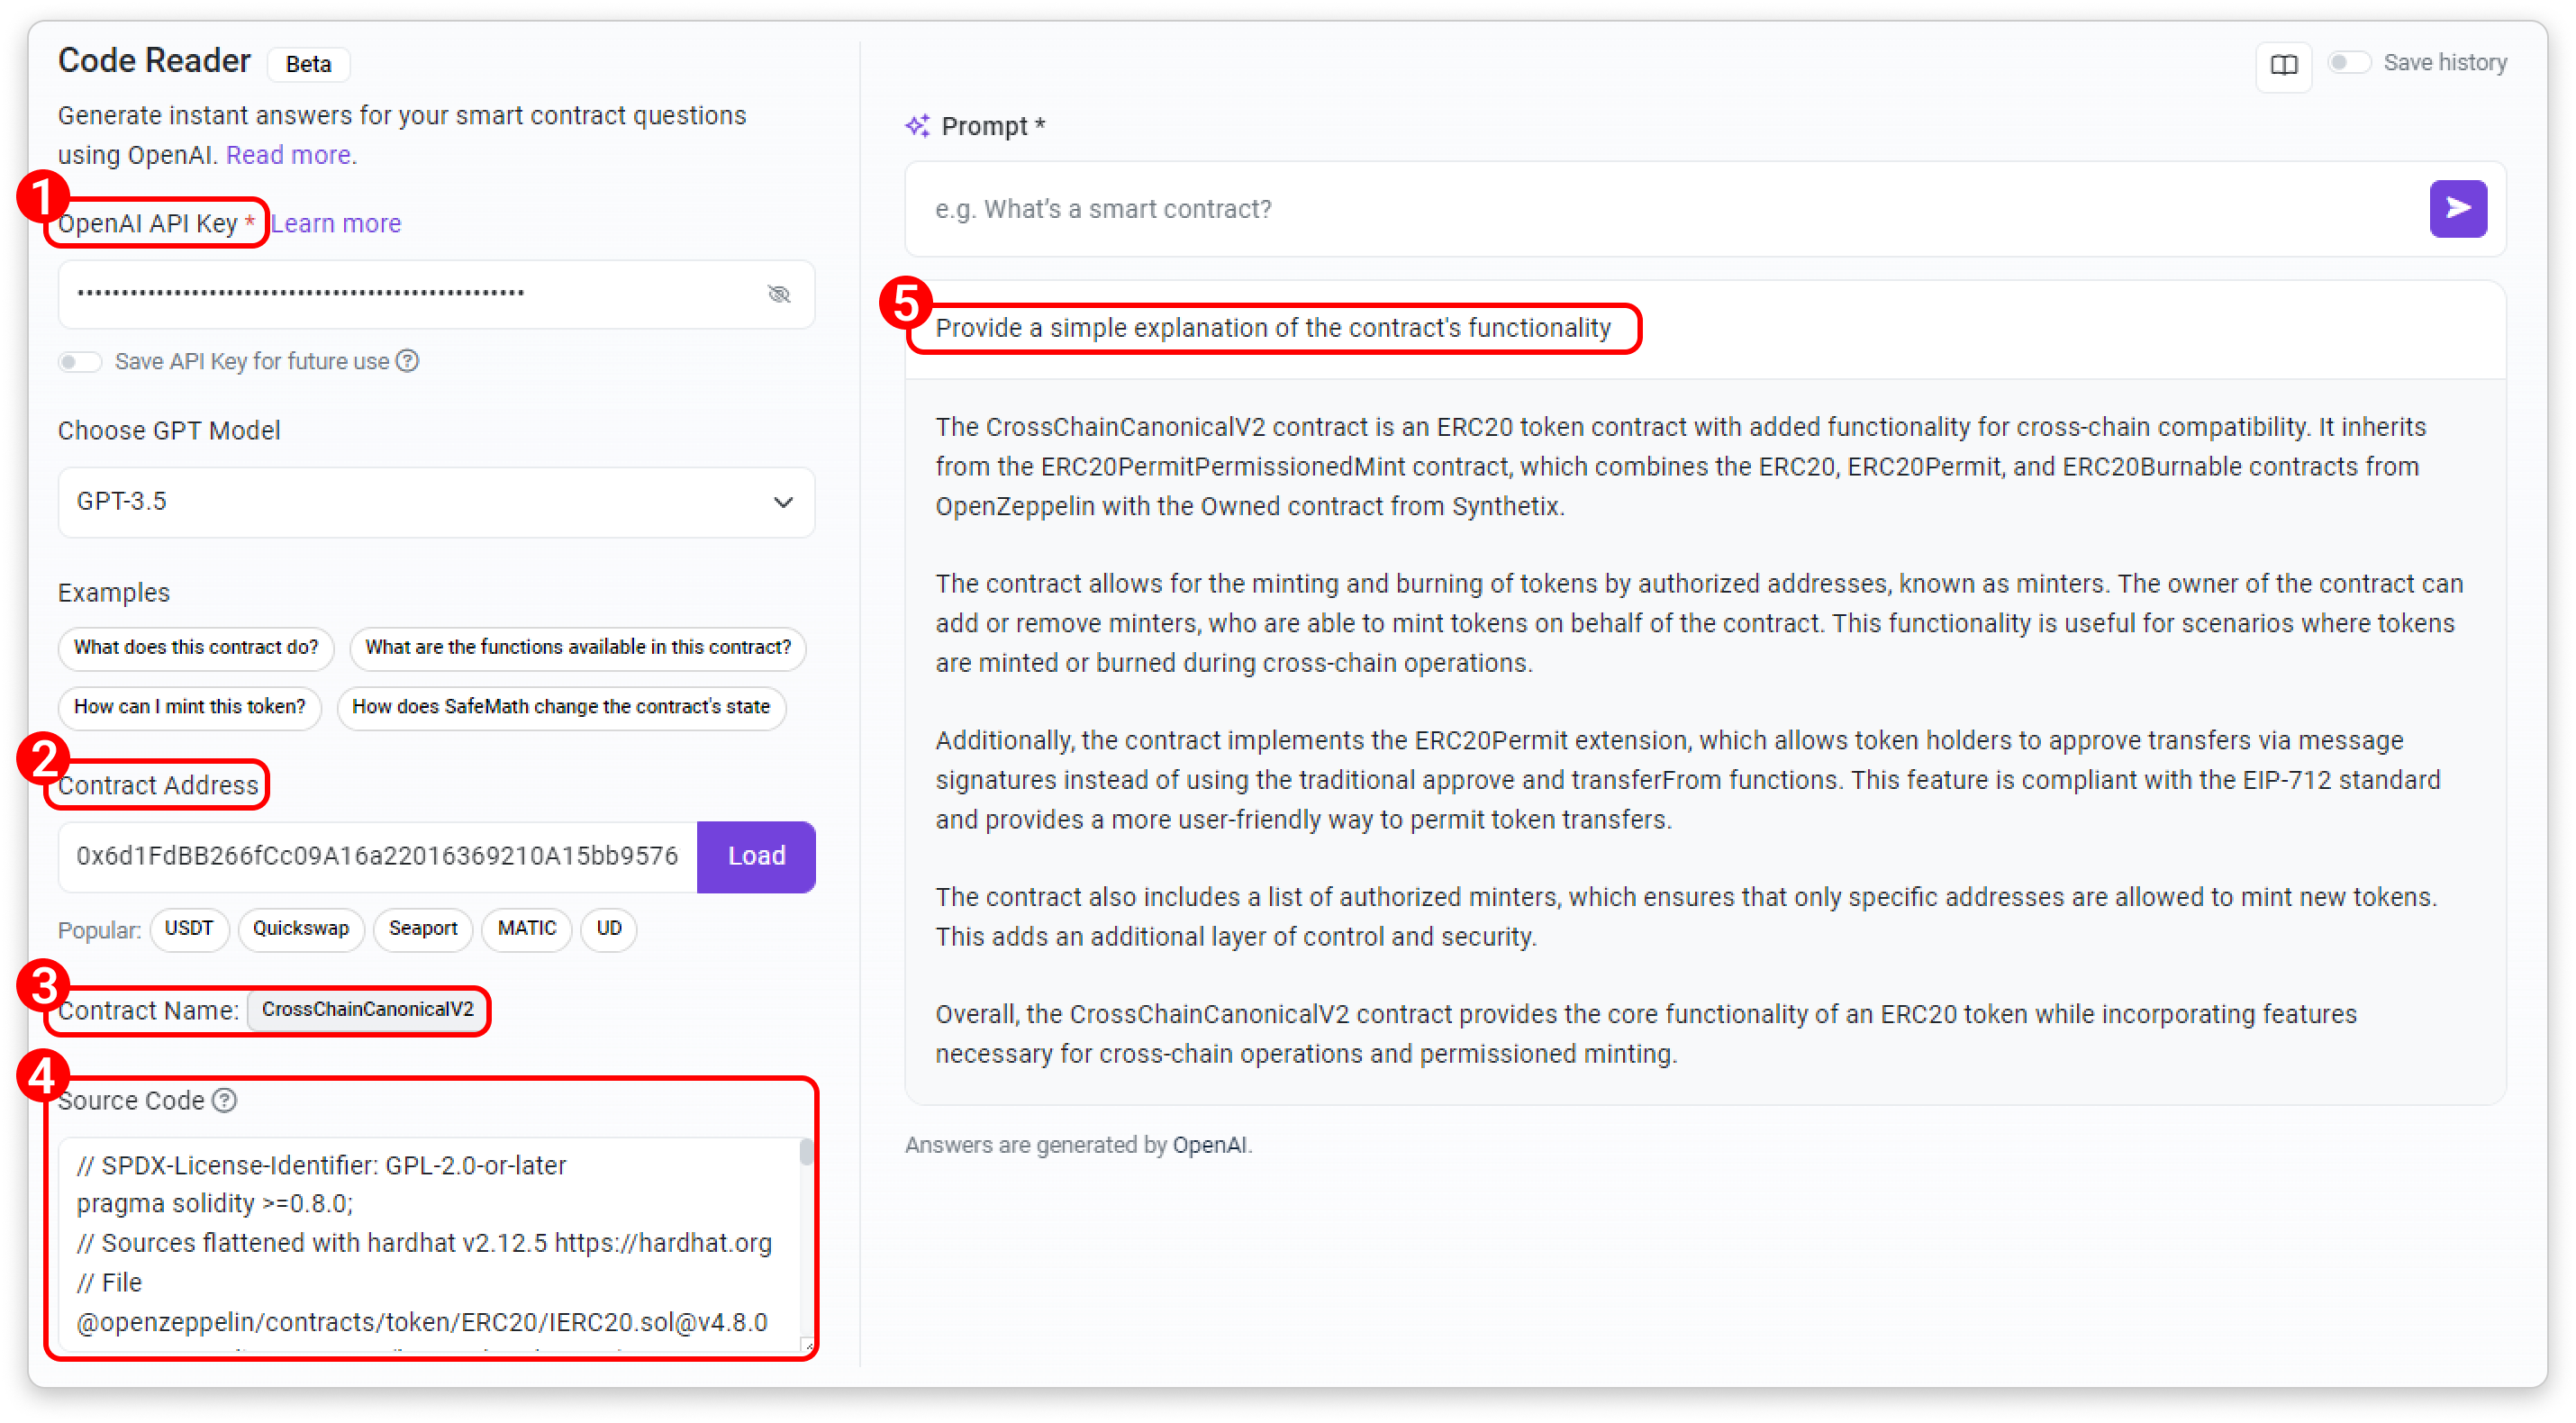This screenshot has width=2576, height=1423.
Task: Click the sparkle icon next to Prompt
Action: pyautogui.click(x=917, y=126)
